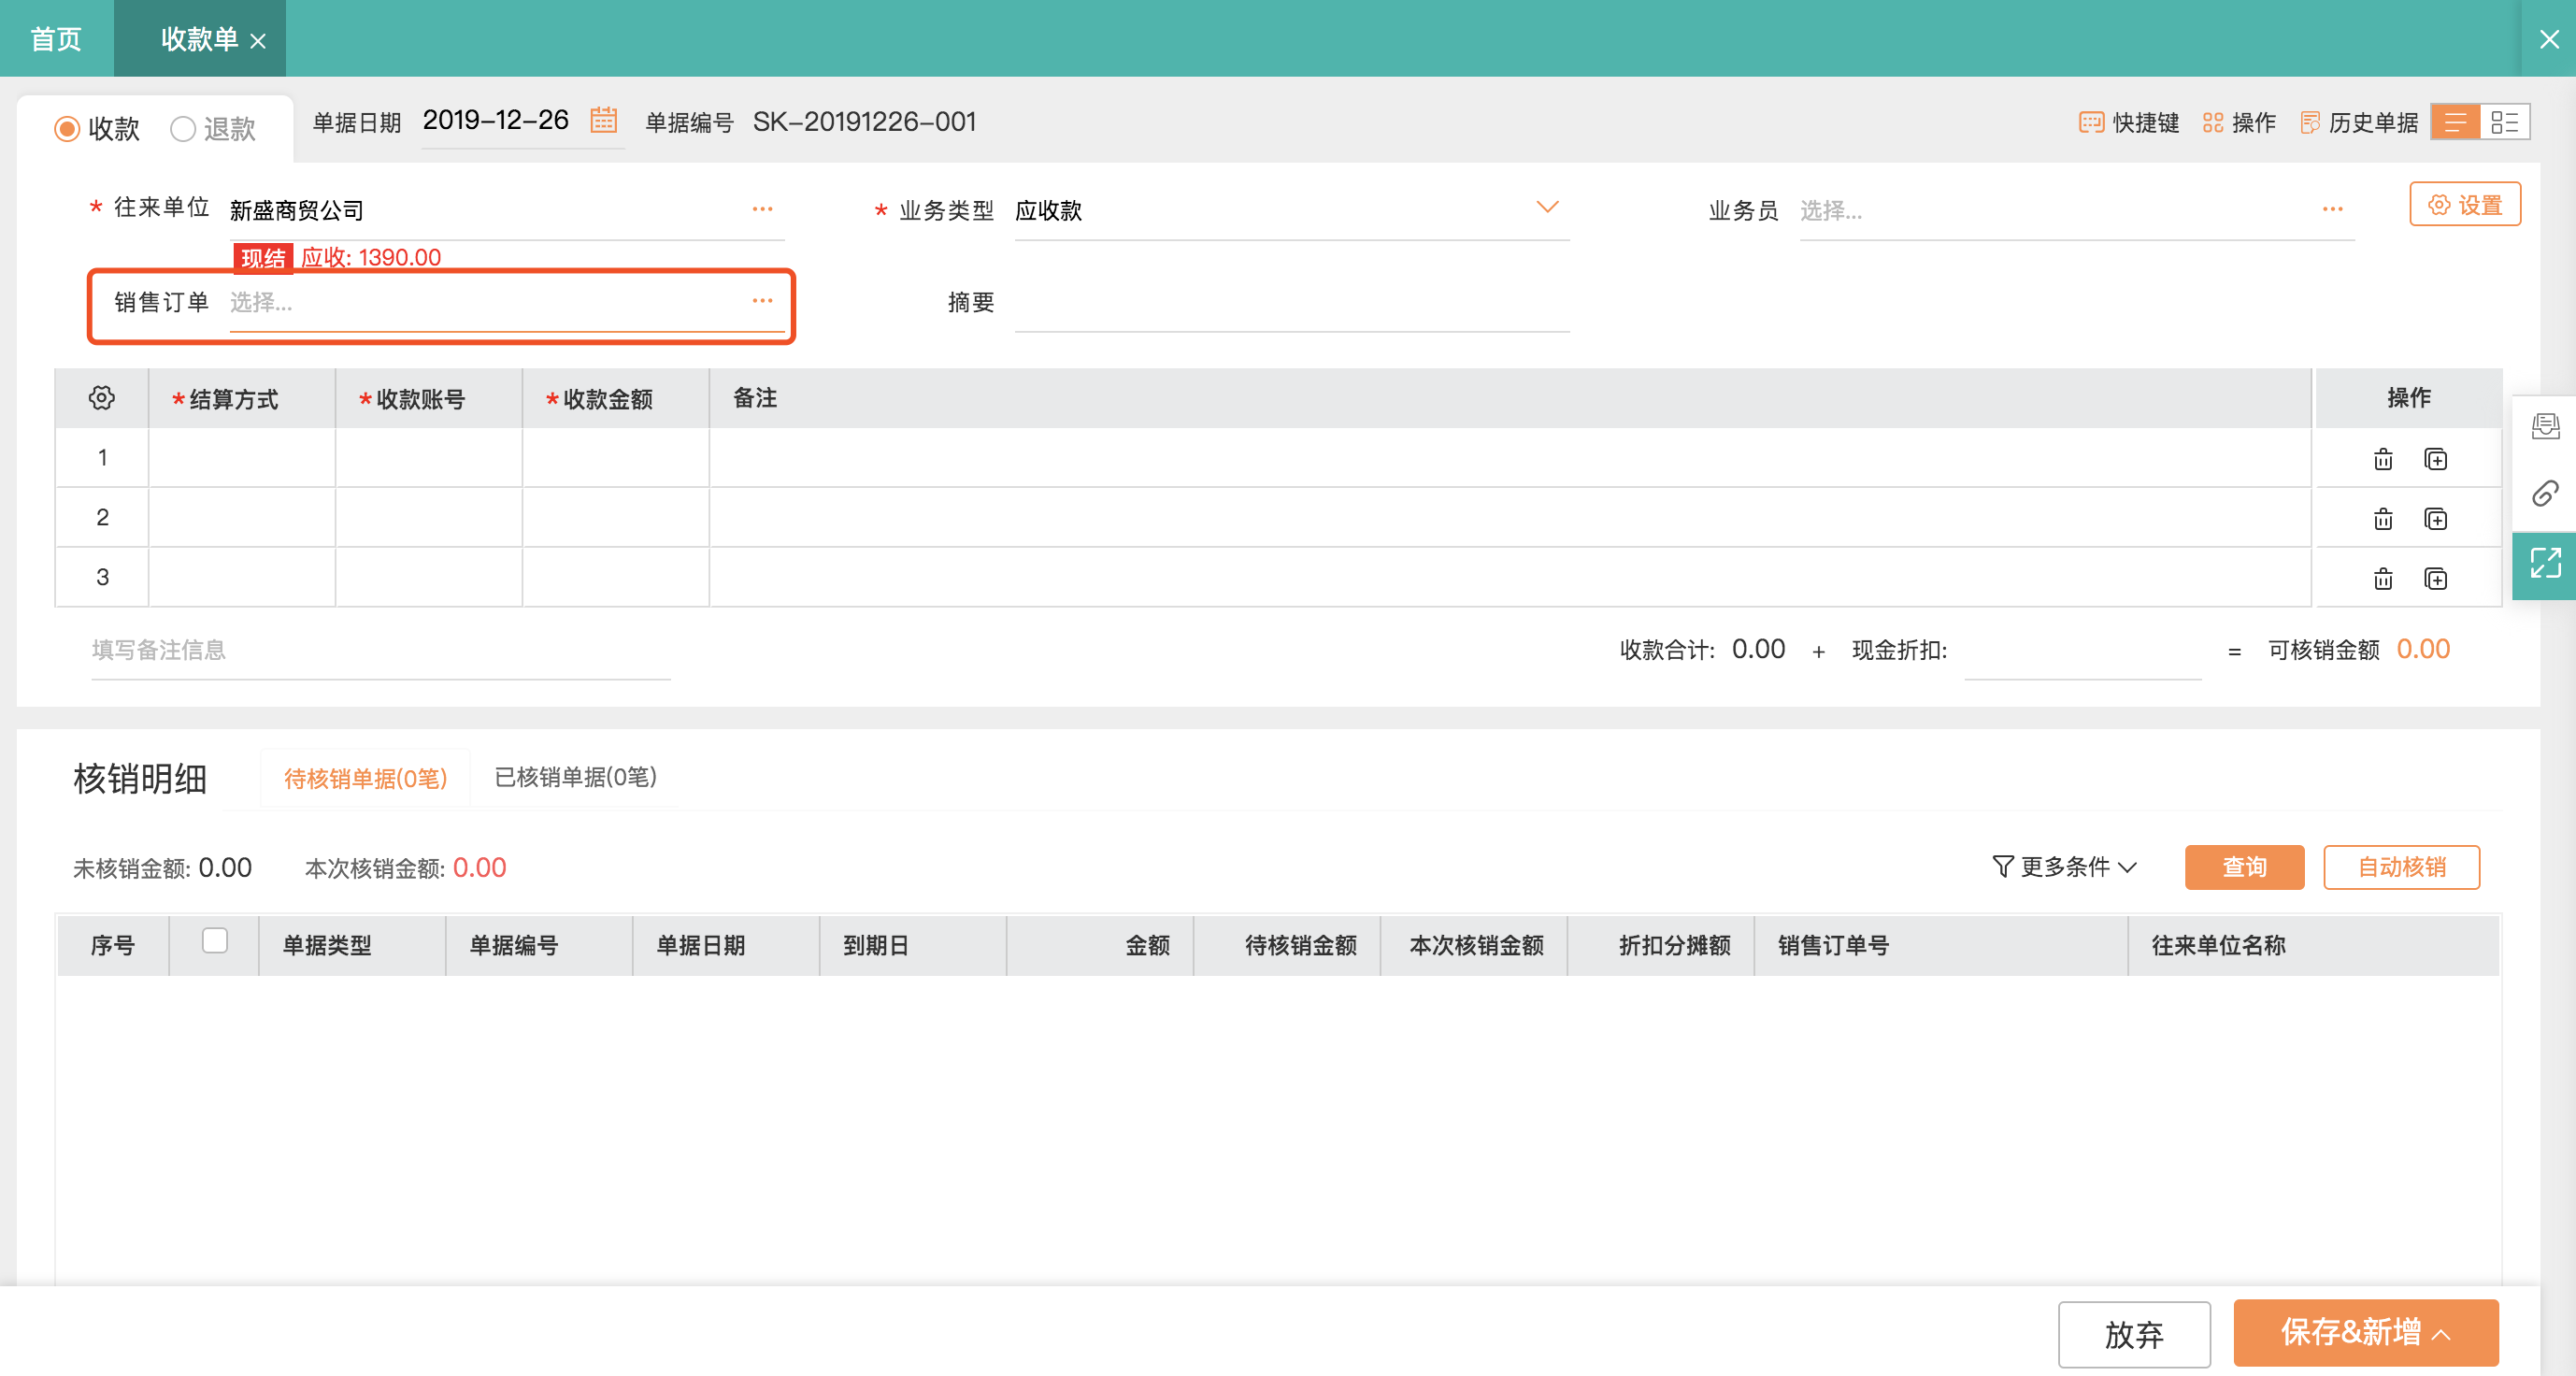Screen dimensions: 2576x1376
Task: Click the 待核销单据 link tab
Action: point(358,779)
